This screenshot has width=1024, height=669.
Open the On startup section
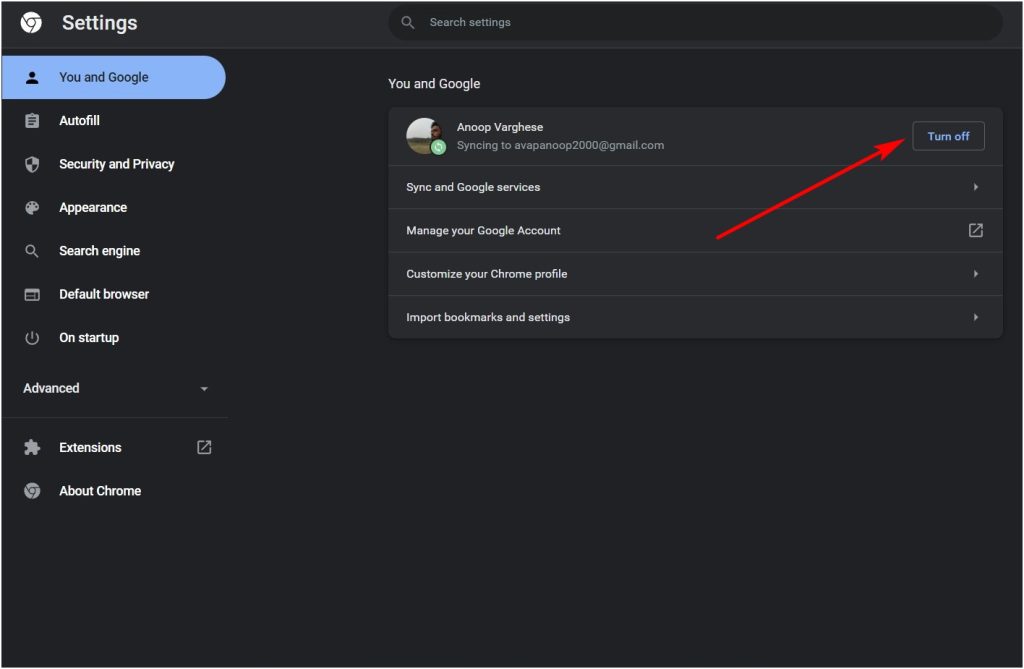(114, 338)
